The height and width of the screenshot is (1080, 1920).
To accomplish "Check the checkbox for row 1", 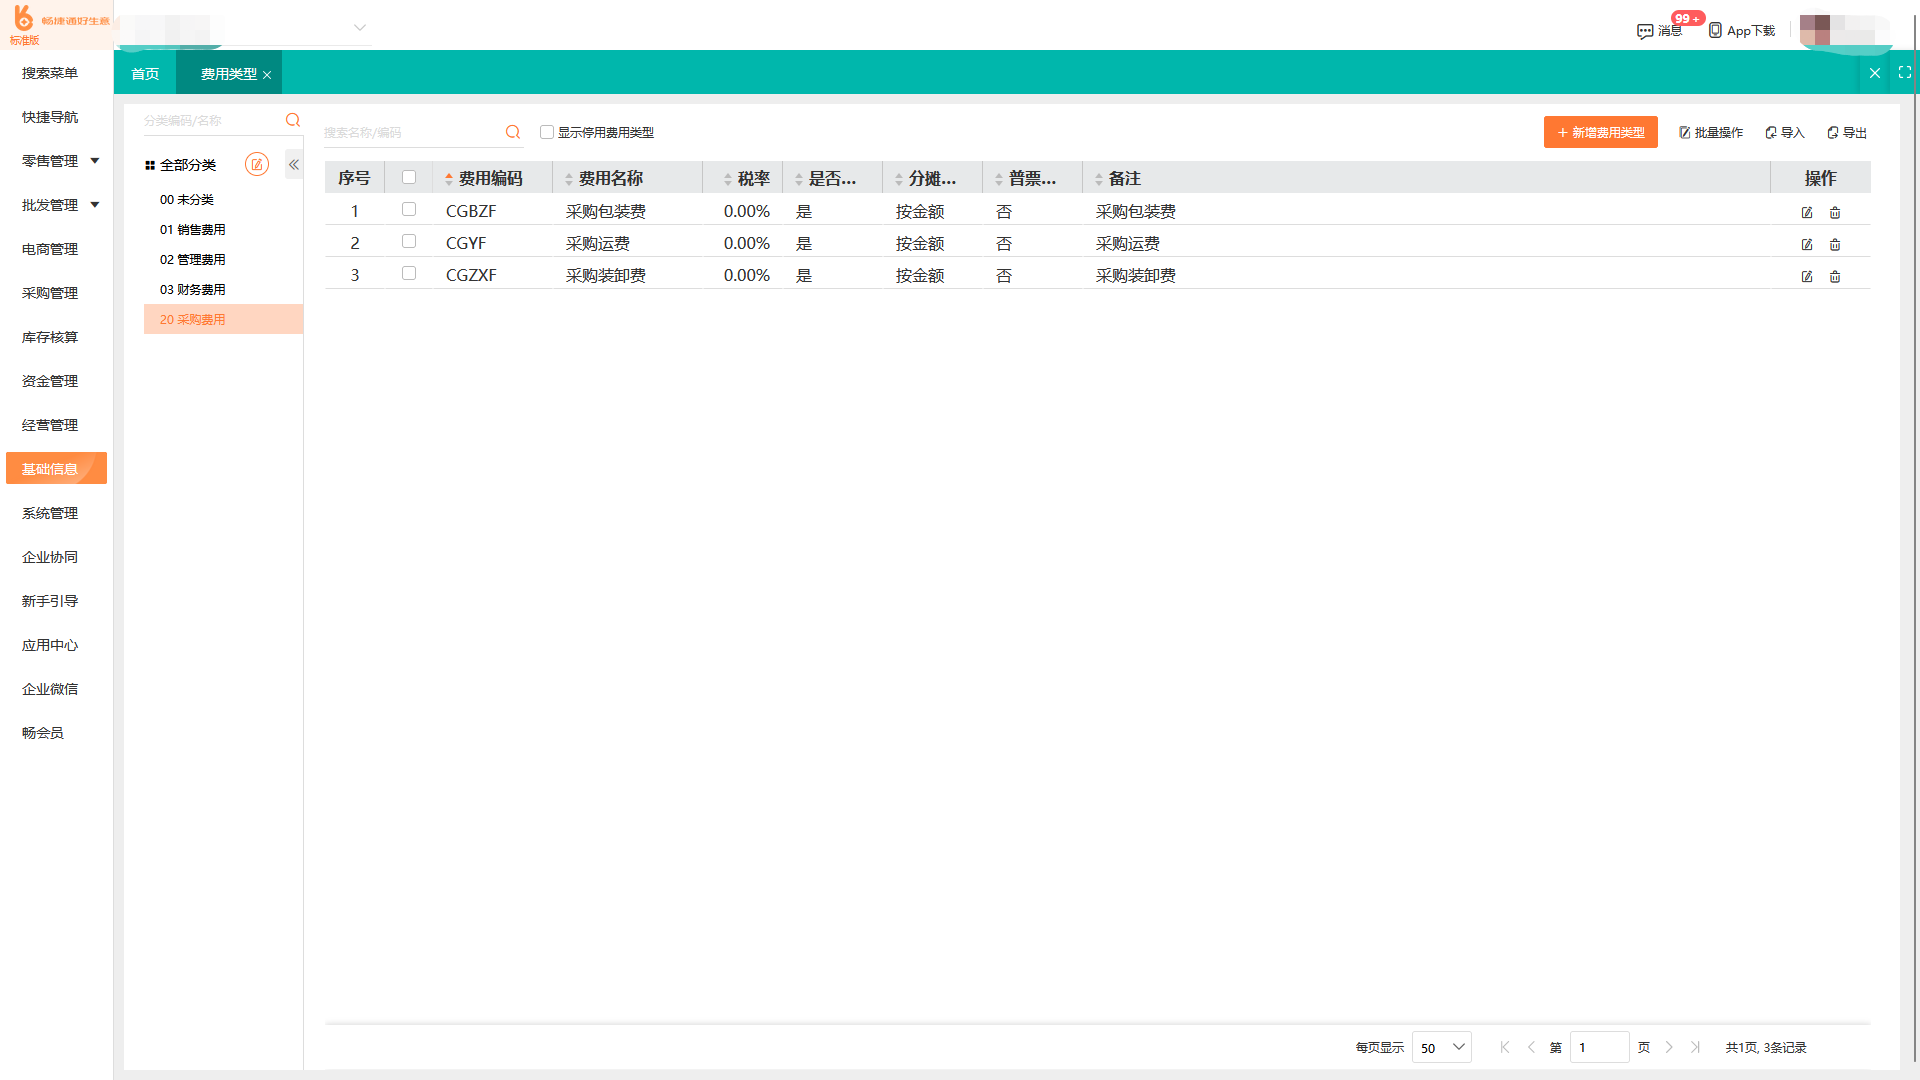I will (x=409, y=210).
